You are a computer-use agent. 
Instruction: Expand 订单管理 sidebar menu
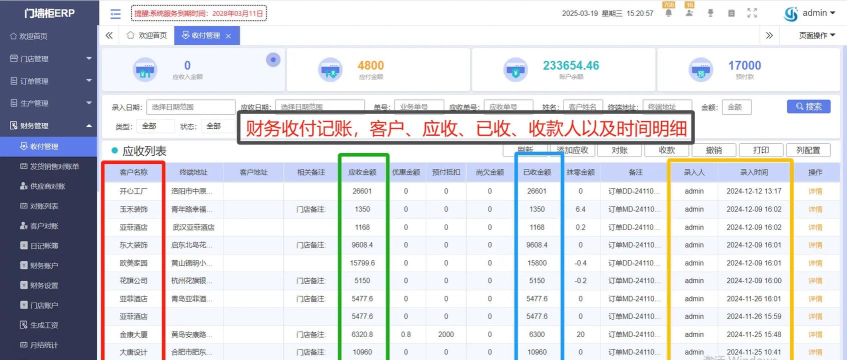(x=49, y=81)
